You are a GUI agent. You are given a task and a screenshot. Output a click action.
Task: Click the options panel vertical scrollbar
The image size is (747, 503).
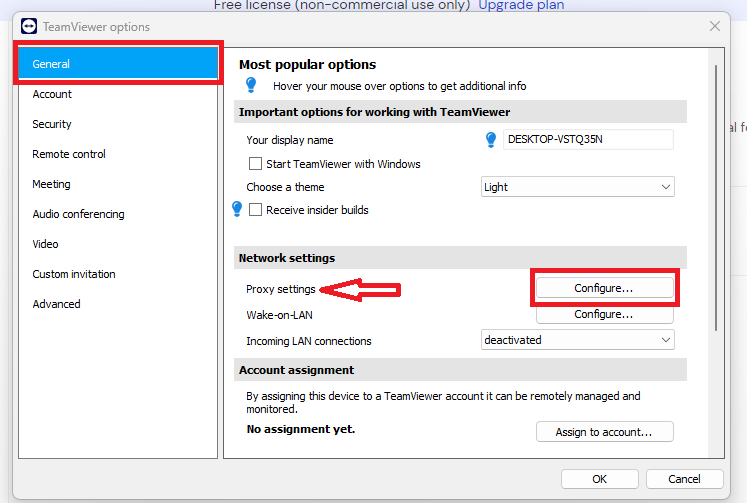click(716, 198)
